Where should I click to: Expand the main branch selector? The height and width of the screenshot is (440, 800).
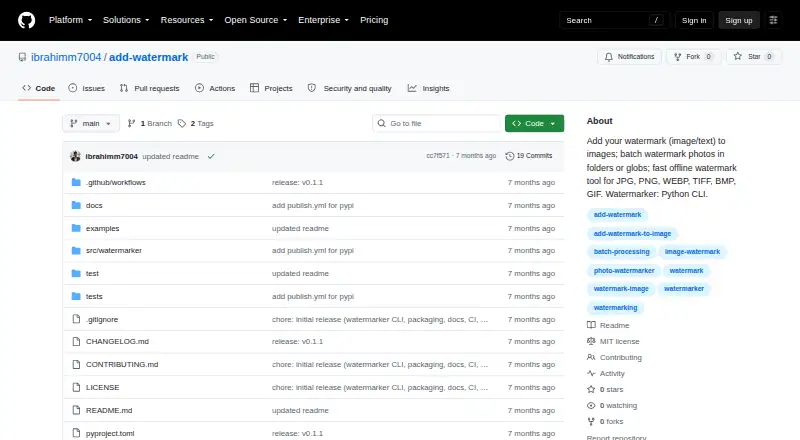tap(91, 124)
